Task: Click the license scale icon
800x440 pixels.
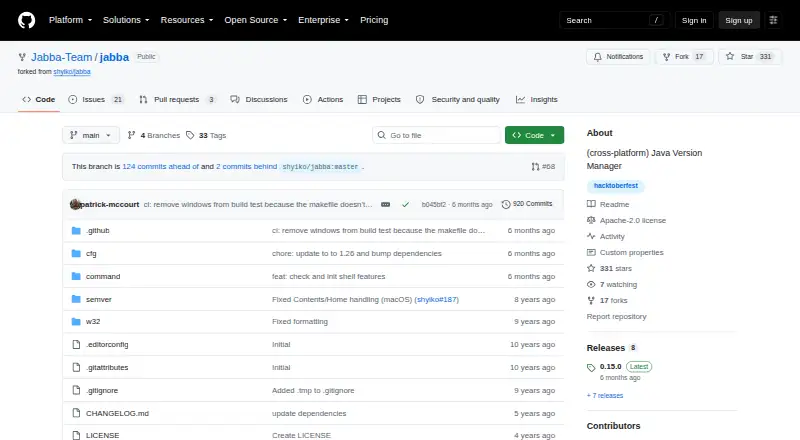Action: click(591, 221)
